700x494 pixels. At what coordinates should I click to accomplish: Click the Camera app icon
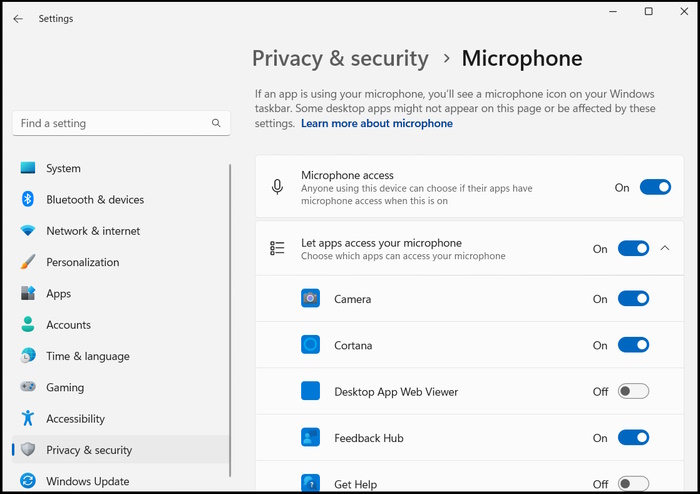(311, 299)
